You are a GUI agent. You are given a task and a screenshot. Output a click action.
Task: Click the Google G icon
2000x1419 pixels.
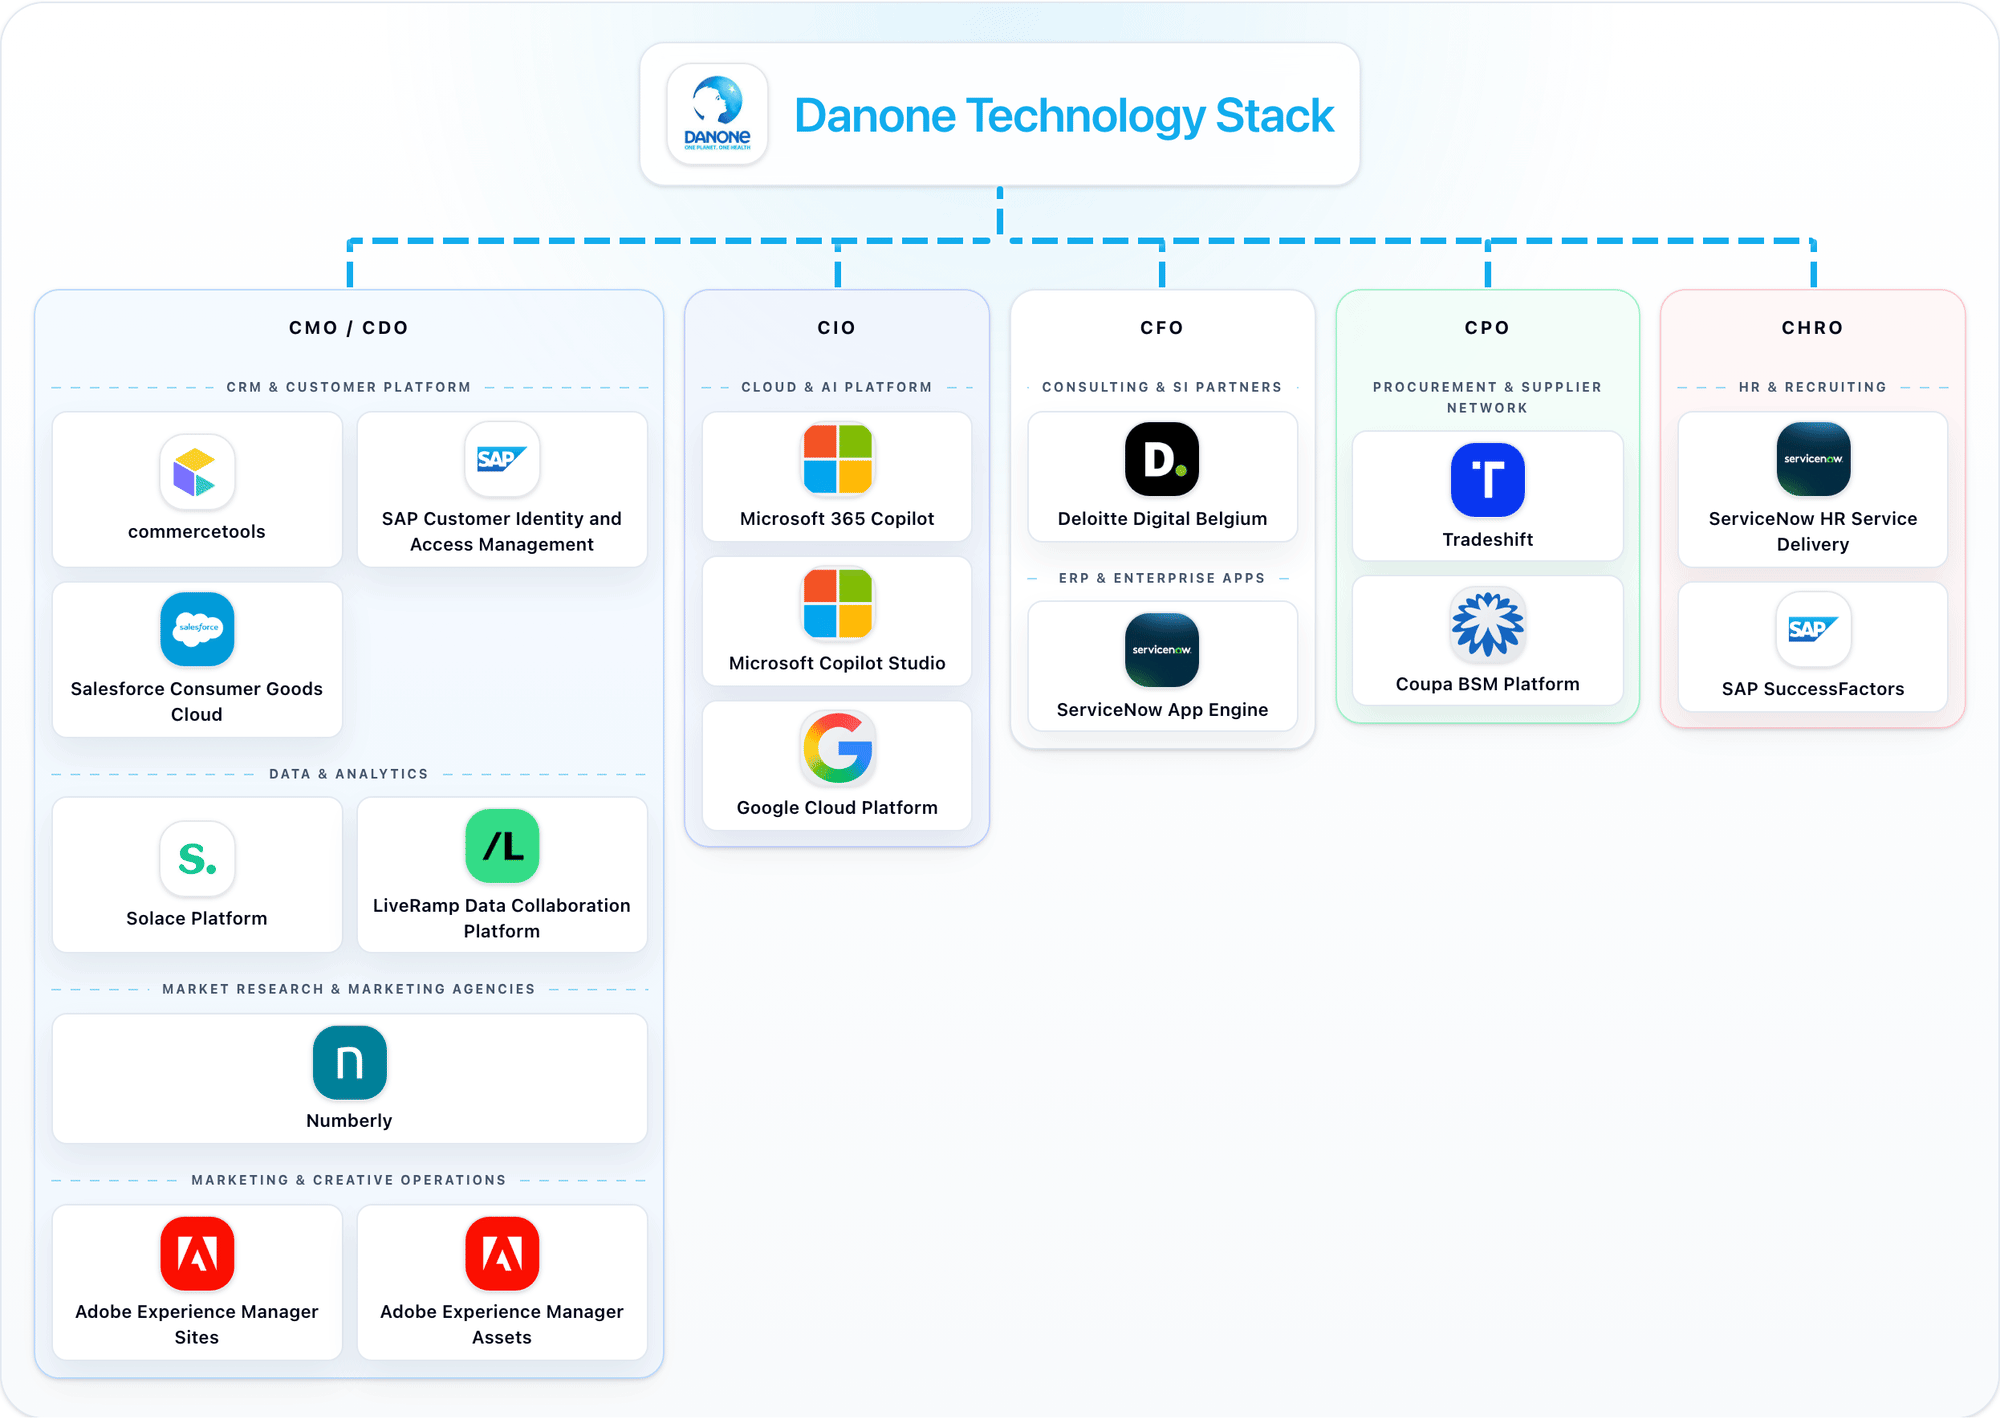point(837,748)
